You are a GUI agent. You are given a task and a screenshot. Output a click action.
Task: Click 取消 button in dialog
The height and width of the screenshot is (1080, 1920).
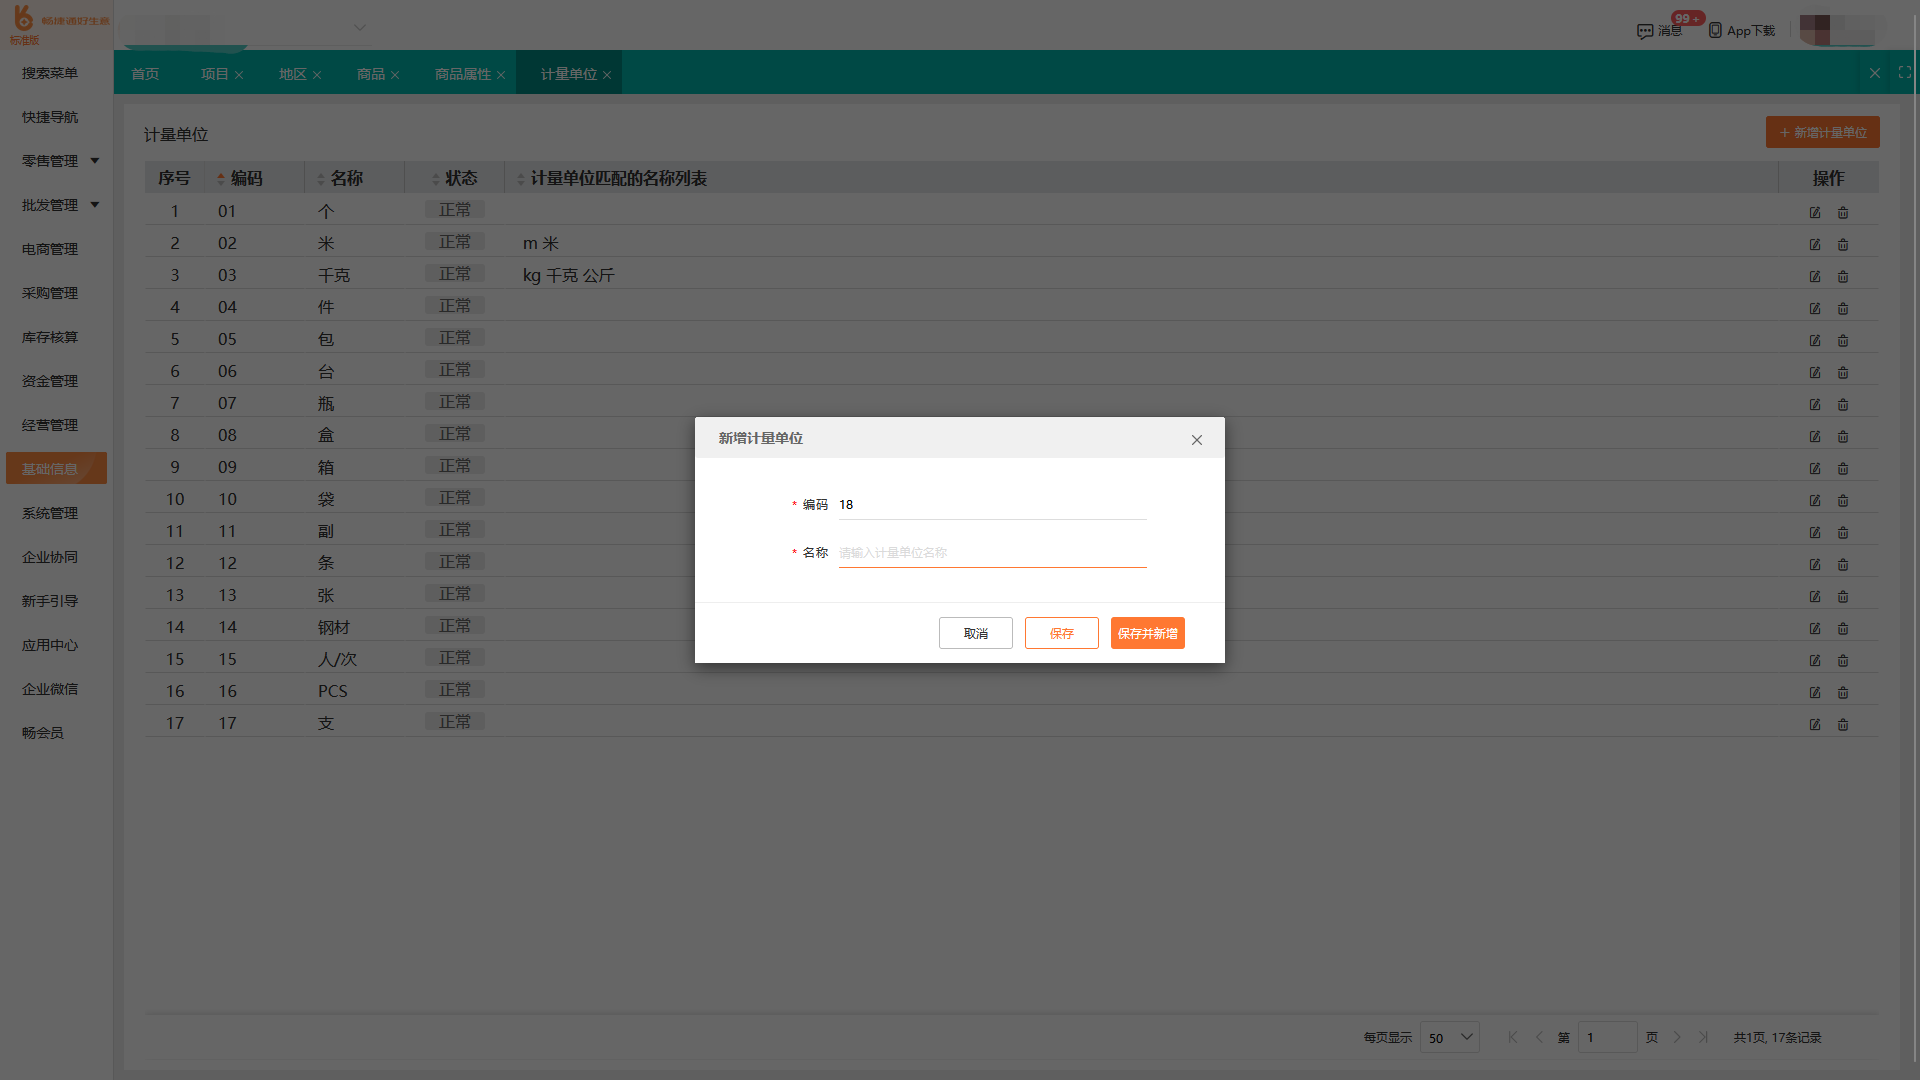point(975,633)
